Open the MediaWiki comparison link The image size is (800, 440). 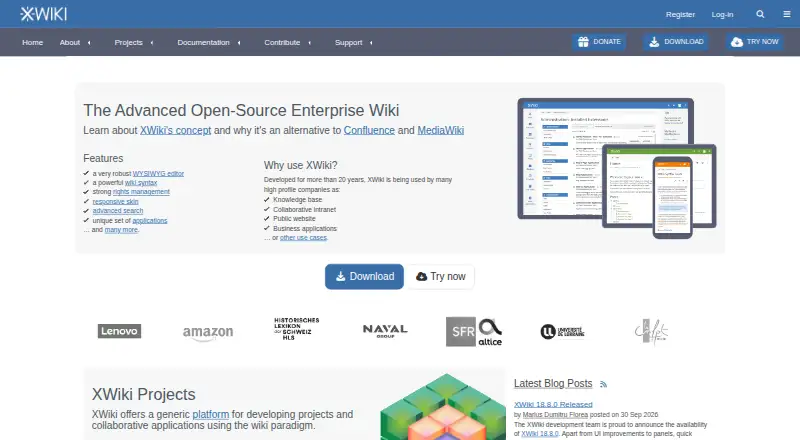point(441,131)
